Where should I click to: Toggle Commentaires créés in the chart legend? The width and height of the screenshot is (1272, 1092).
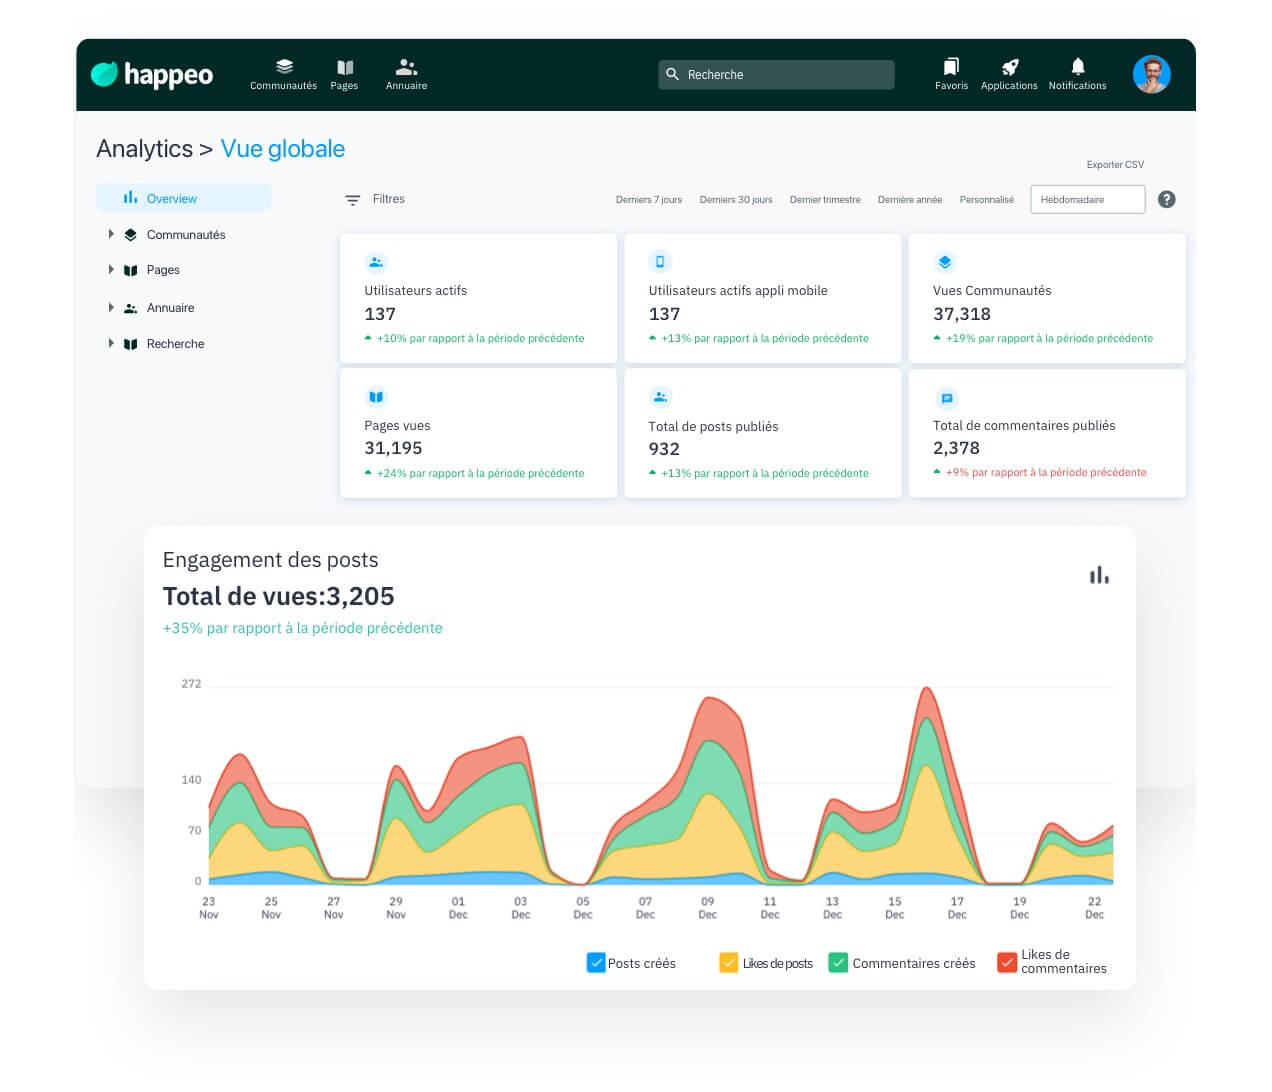click(900, 962)
